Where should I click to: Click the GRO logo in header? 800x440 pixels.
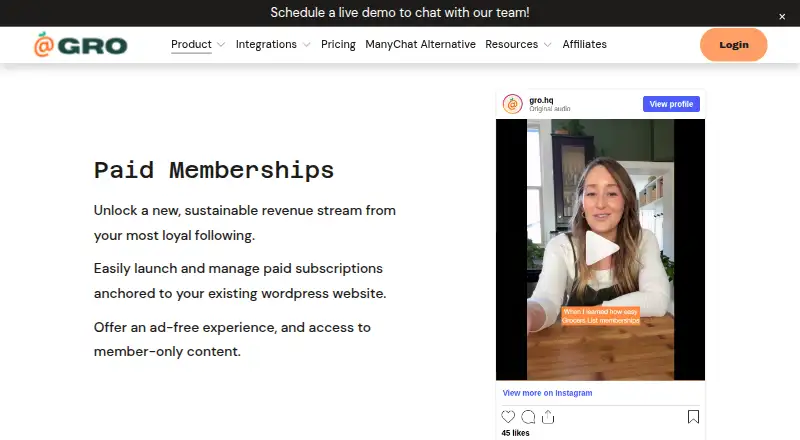point(80,45)
